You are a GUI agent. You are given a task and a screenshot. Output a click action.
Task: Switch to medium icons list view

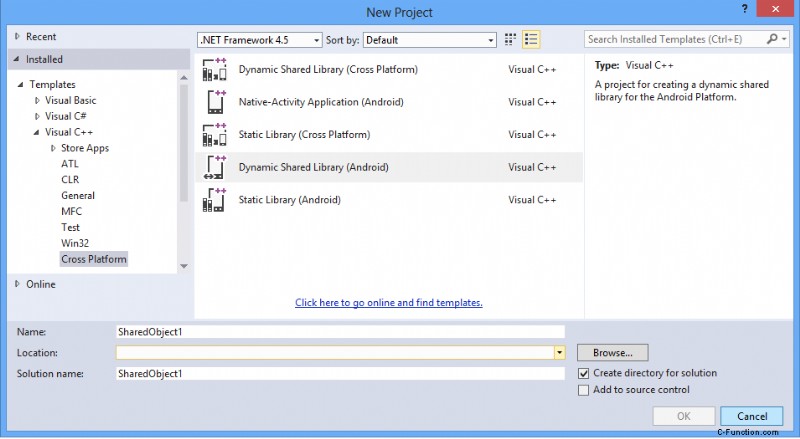[531, 40]
